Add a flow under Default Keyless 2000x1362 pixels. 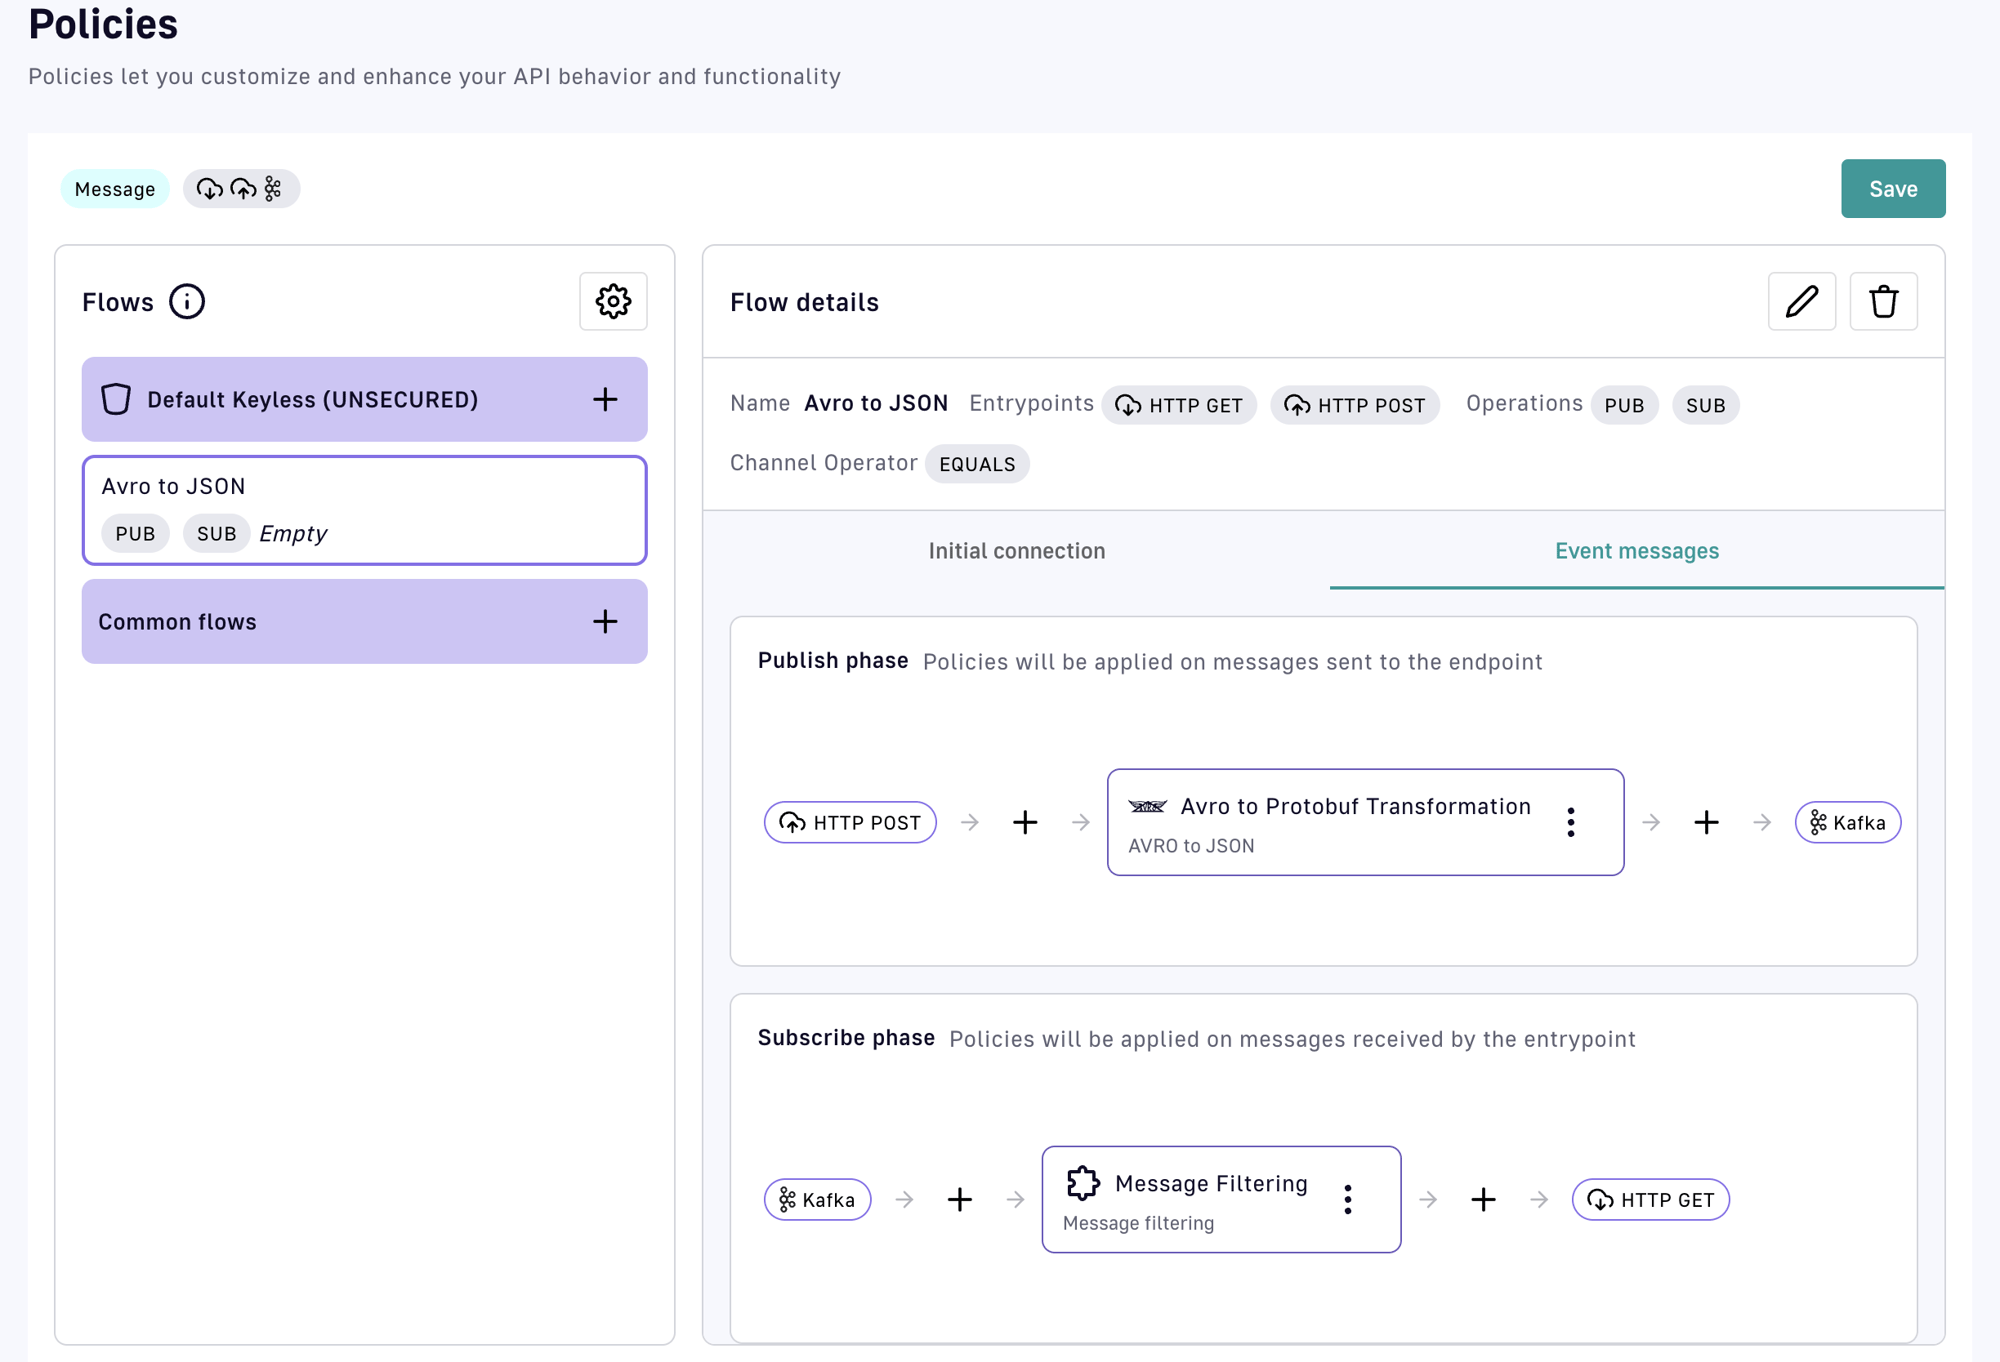click(604, 399)
